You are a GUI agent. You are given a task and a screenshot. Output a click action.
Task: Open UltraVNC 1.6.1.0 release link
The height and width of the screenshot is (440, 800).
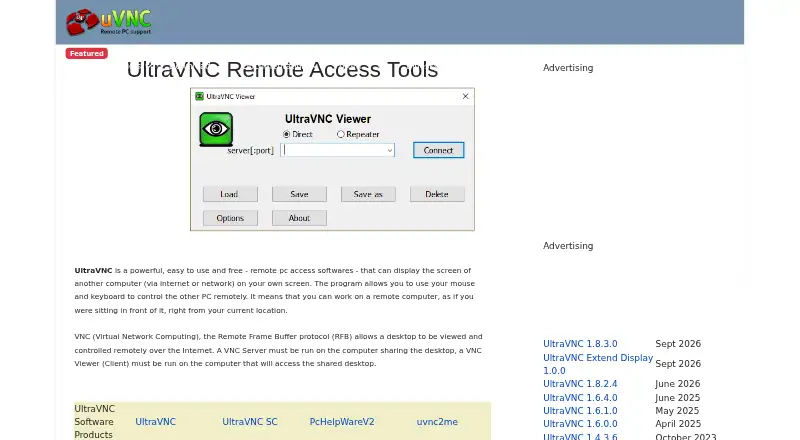pos(580,410)
